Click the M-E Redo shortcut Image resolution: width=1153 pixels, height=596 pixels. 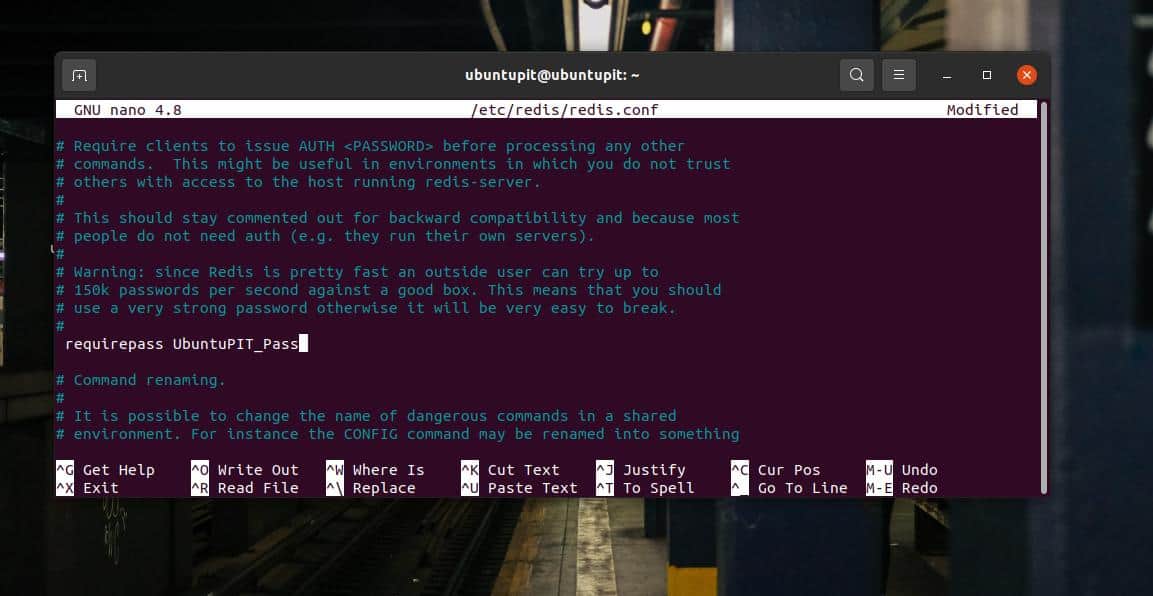point(902,488)
